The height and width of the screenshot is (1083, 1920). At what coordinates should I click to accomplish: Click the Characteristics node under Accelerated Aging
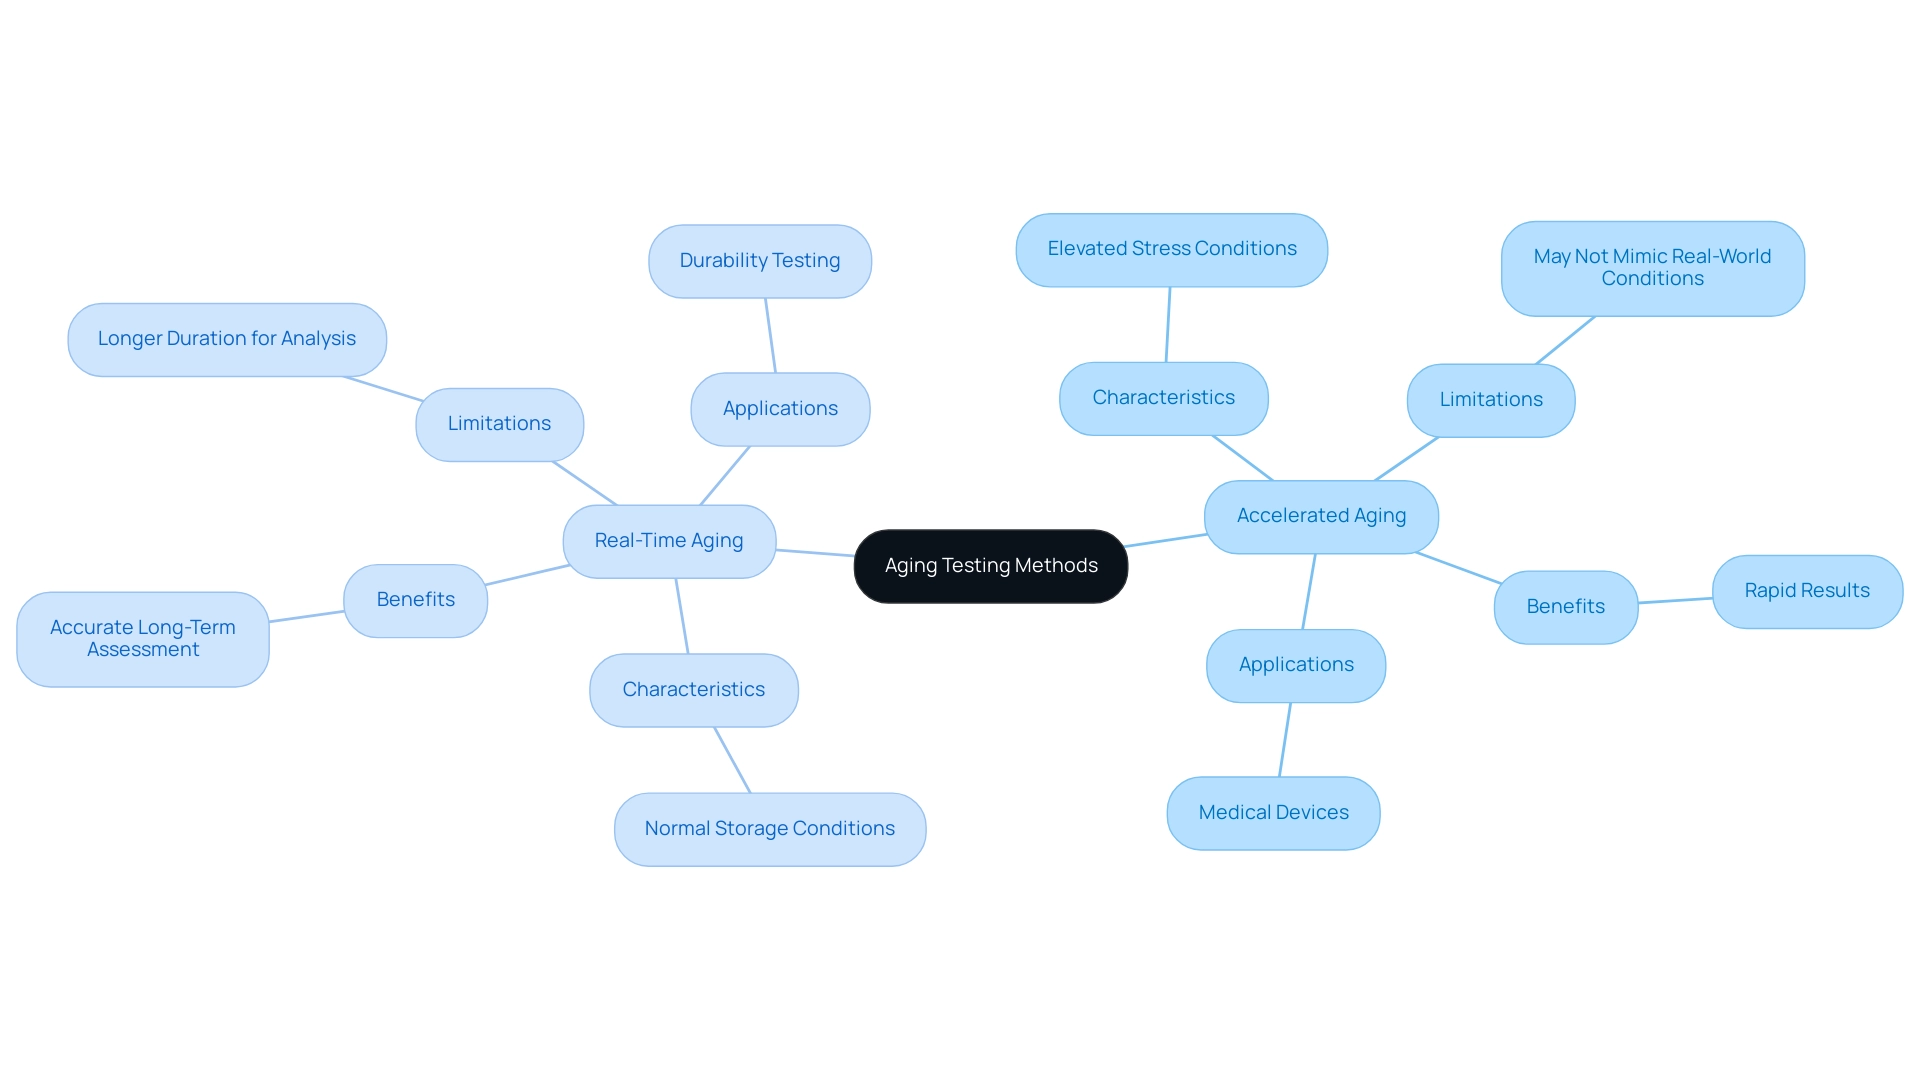(1164, 397)
